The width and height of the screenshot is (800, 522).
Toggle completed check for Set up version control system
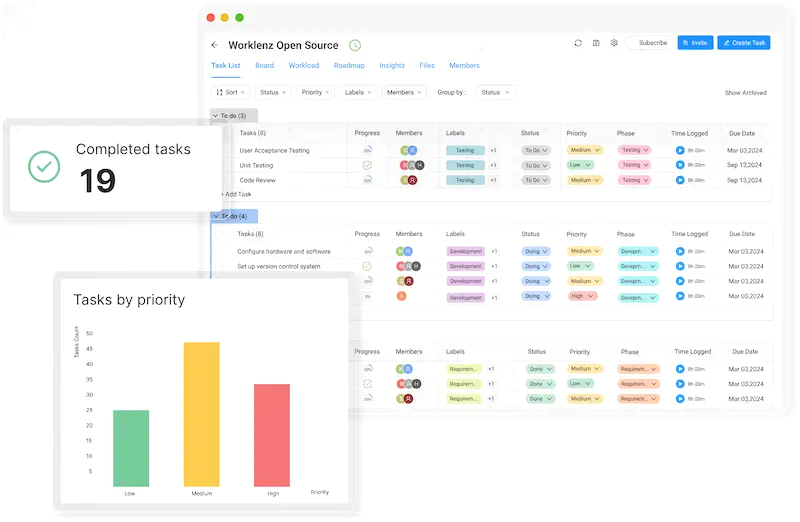click(x=367, y=266)
